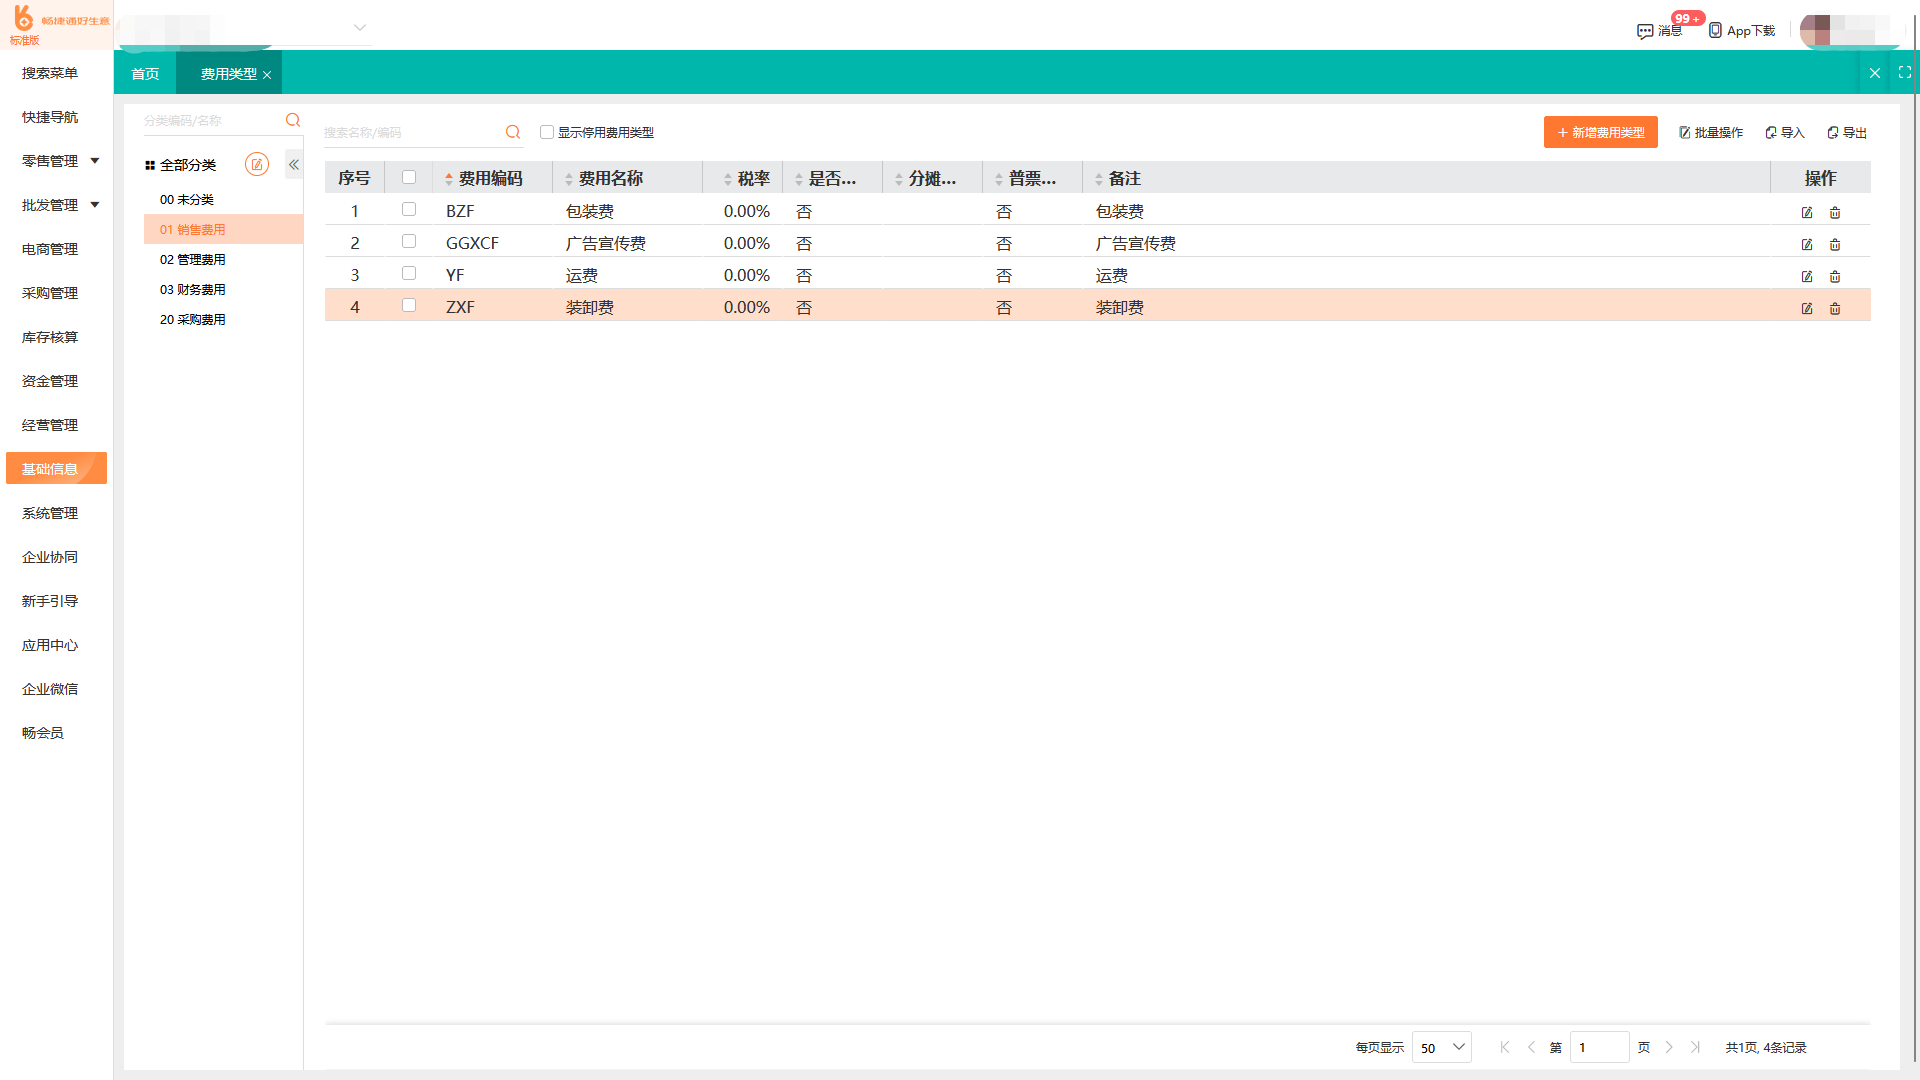This screenshot has height=1080, width=1920.
Task: Click the edit icon for 装卸费 row
Action: [1807, 306]
